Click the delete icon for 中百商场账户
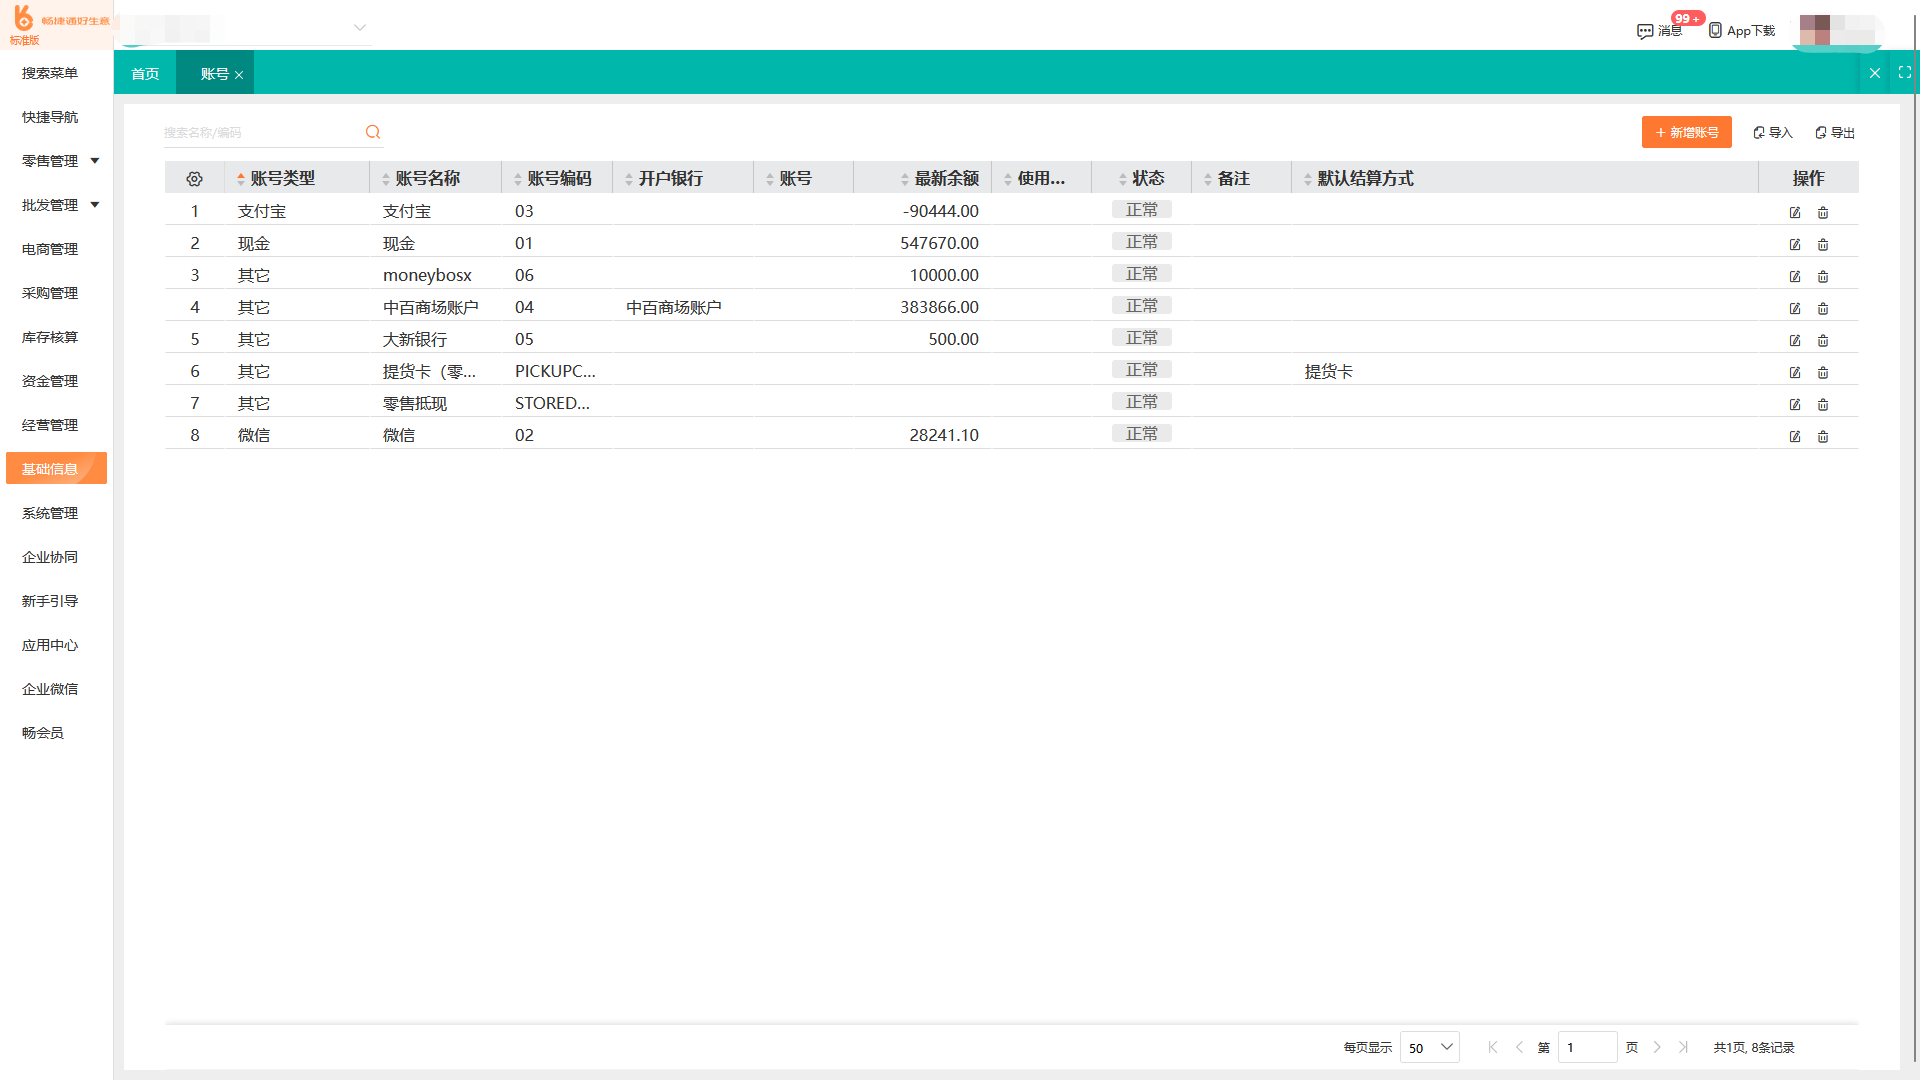The image size is (1920, 1080). pos(1824,307)
